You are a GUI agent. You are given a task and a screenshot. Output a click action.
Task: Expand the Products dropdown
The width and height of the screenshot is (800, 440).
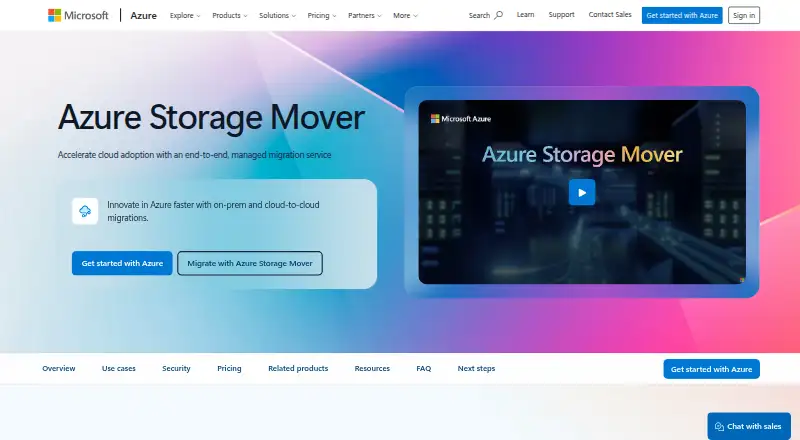tap(230, 15)
